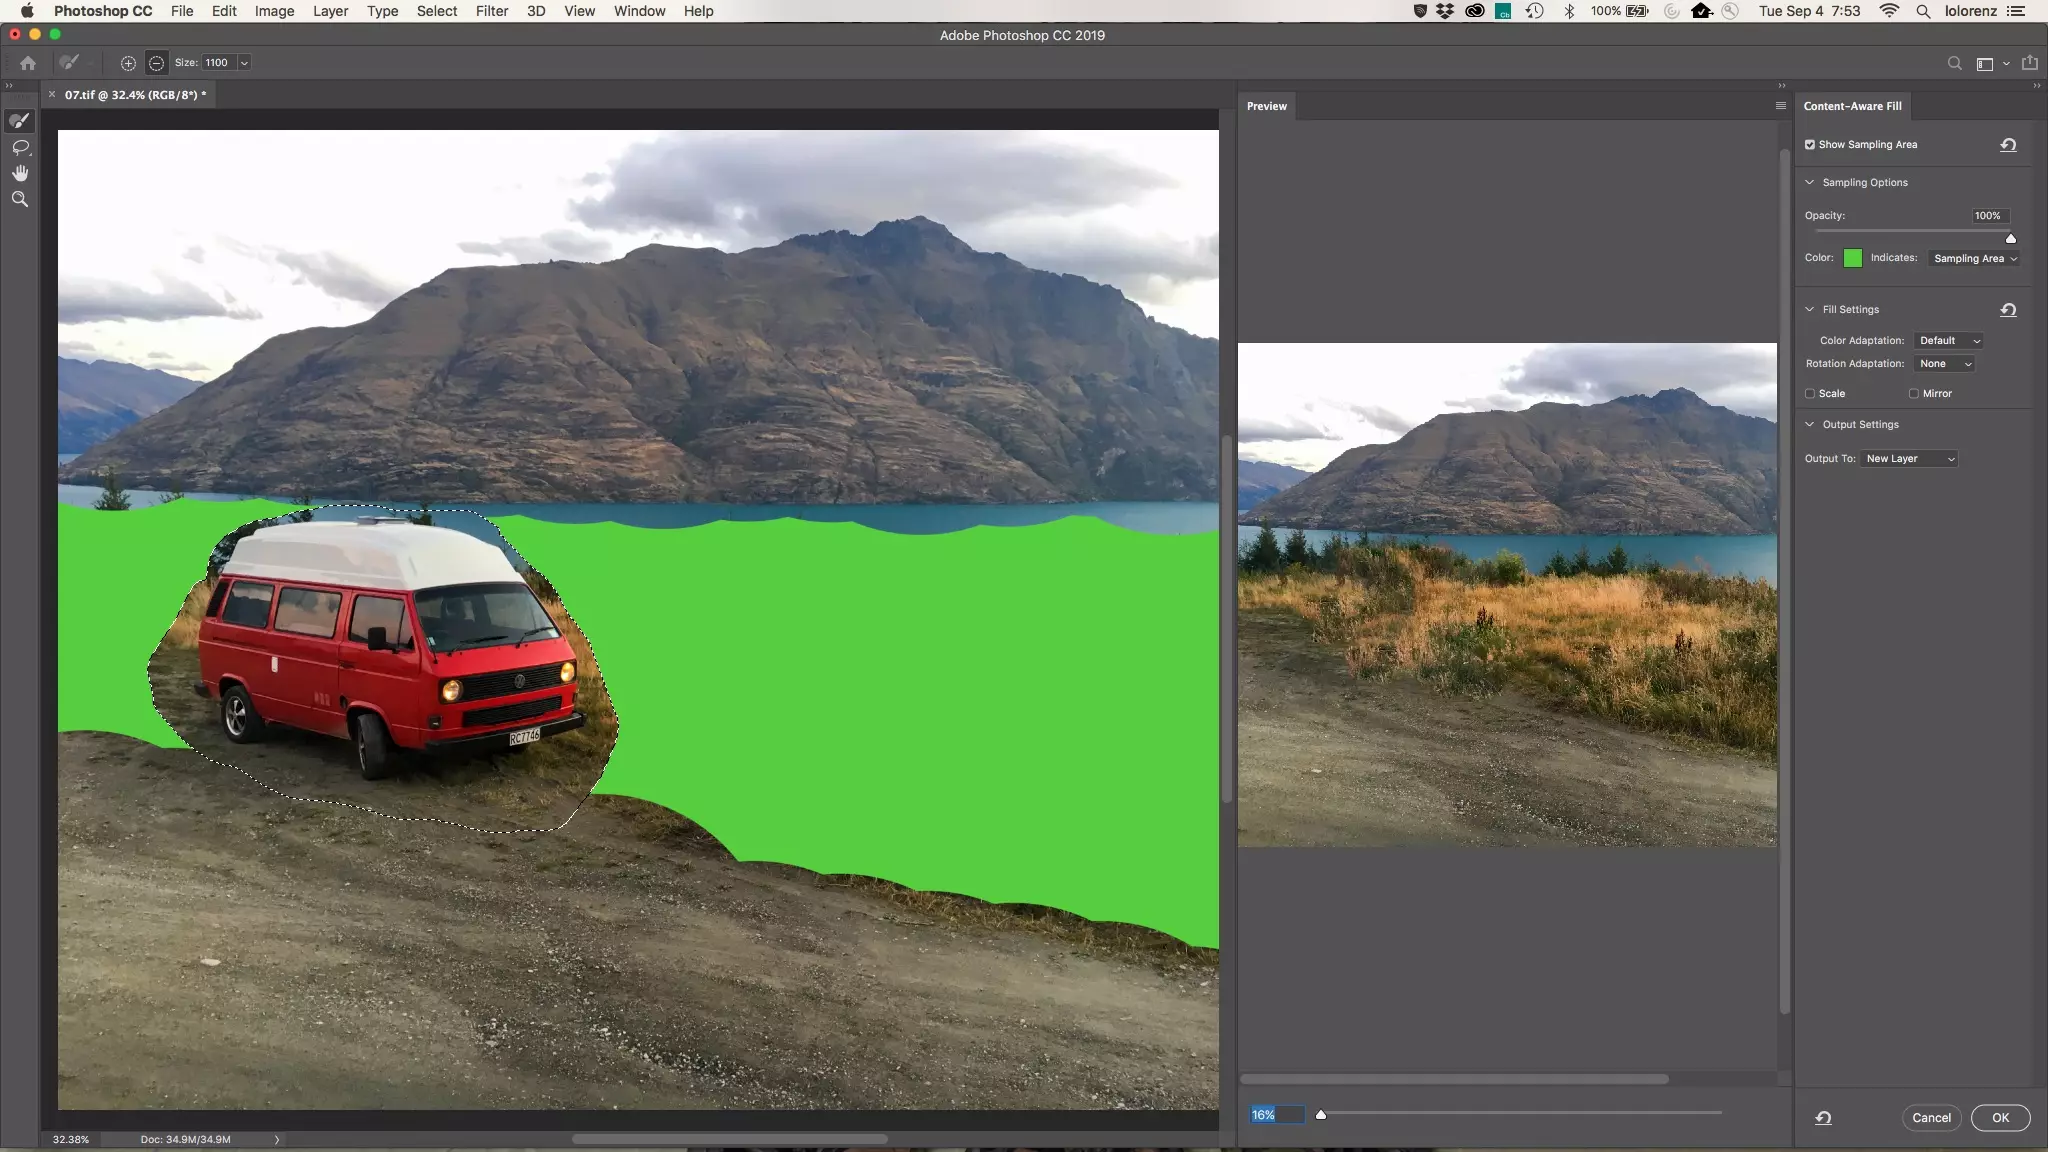Image resolution: width=2048 pixels, height=1152 pixels.
Task: Select the Brush tool in toolbar
Action: tap(20, 120)
